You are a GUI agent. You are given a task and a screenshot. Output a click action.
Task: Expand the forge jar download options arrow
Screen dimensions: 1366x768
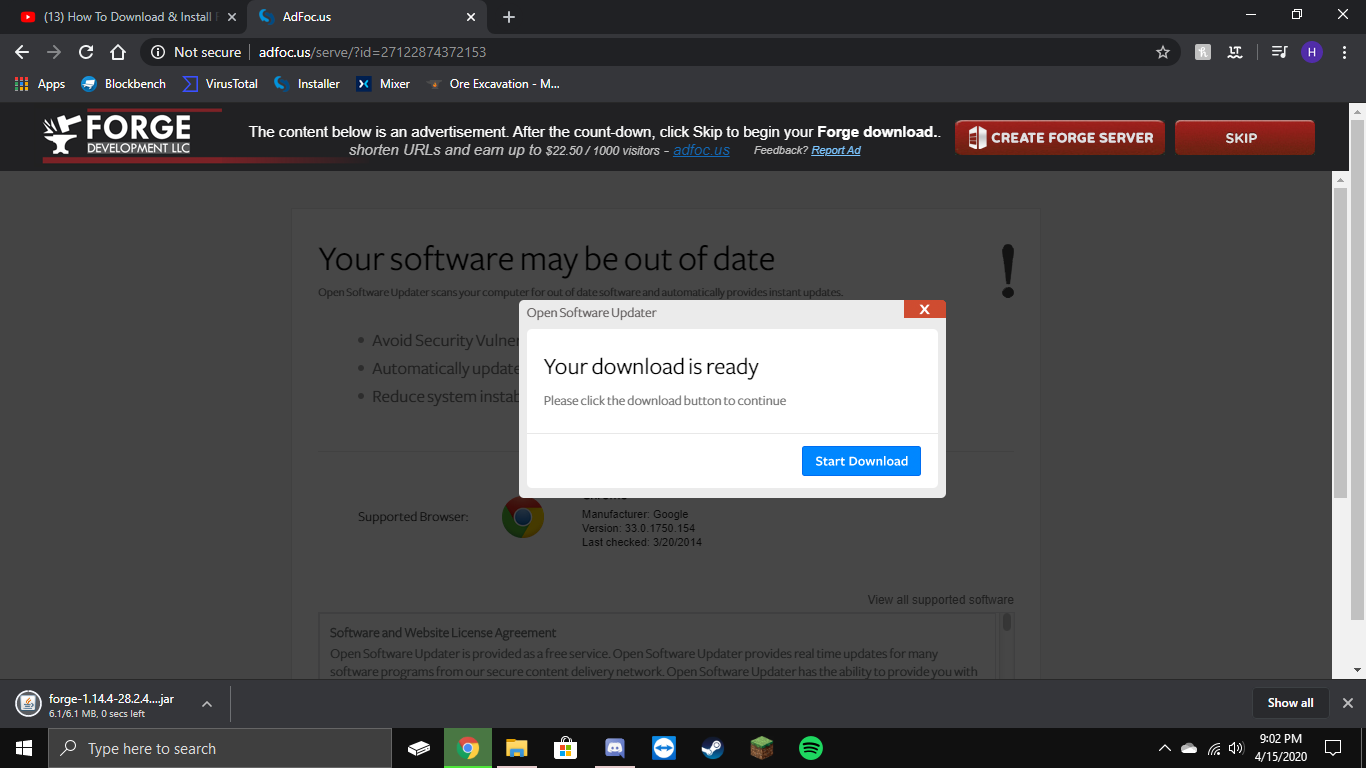coord(207,704)
